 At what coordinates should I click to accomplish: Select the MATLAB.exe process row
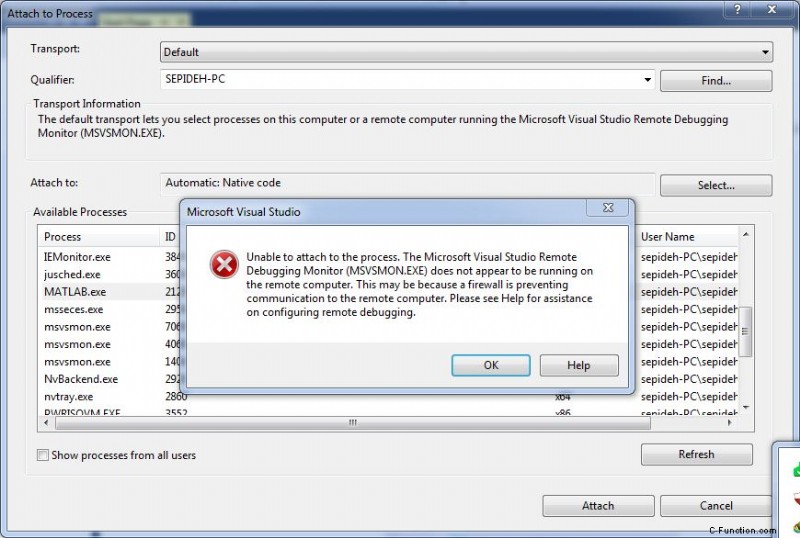coord(74,292)
